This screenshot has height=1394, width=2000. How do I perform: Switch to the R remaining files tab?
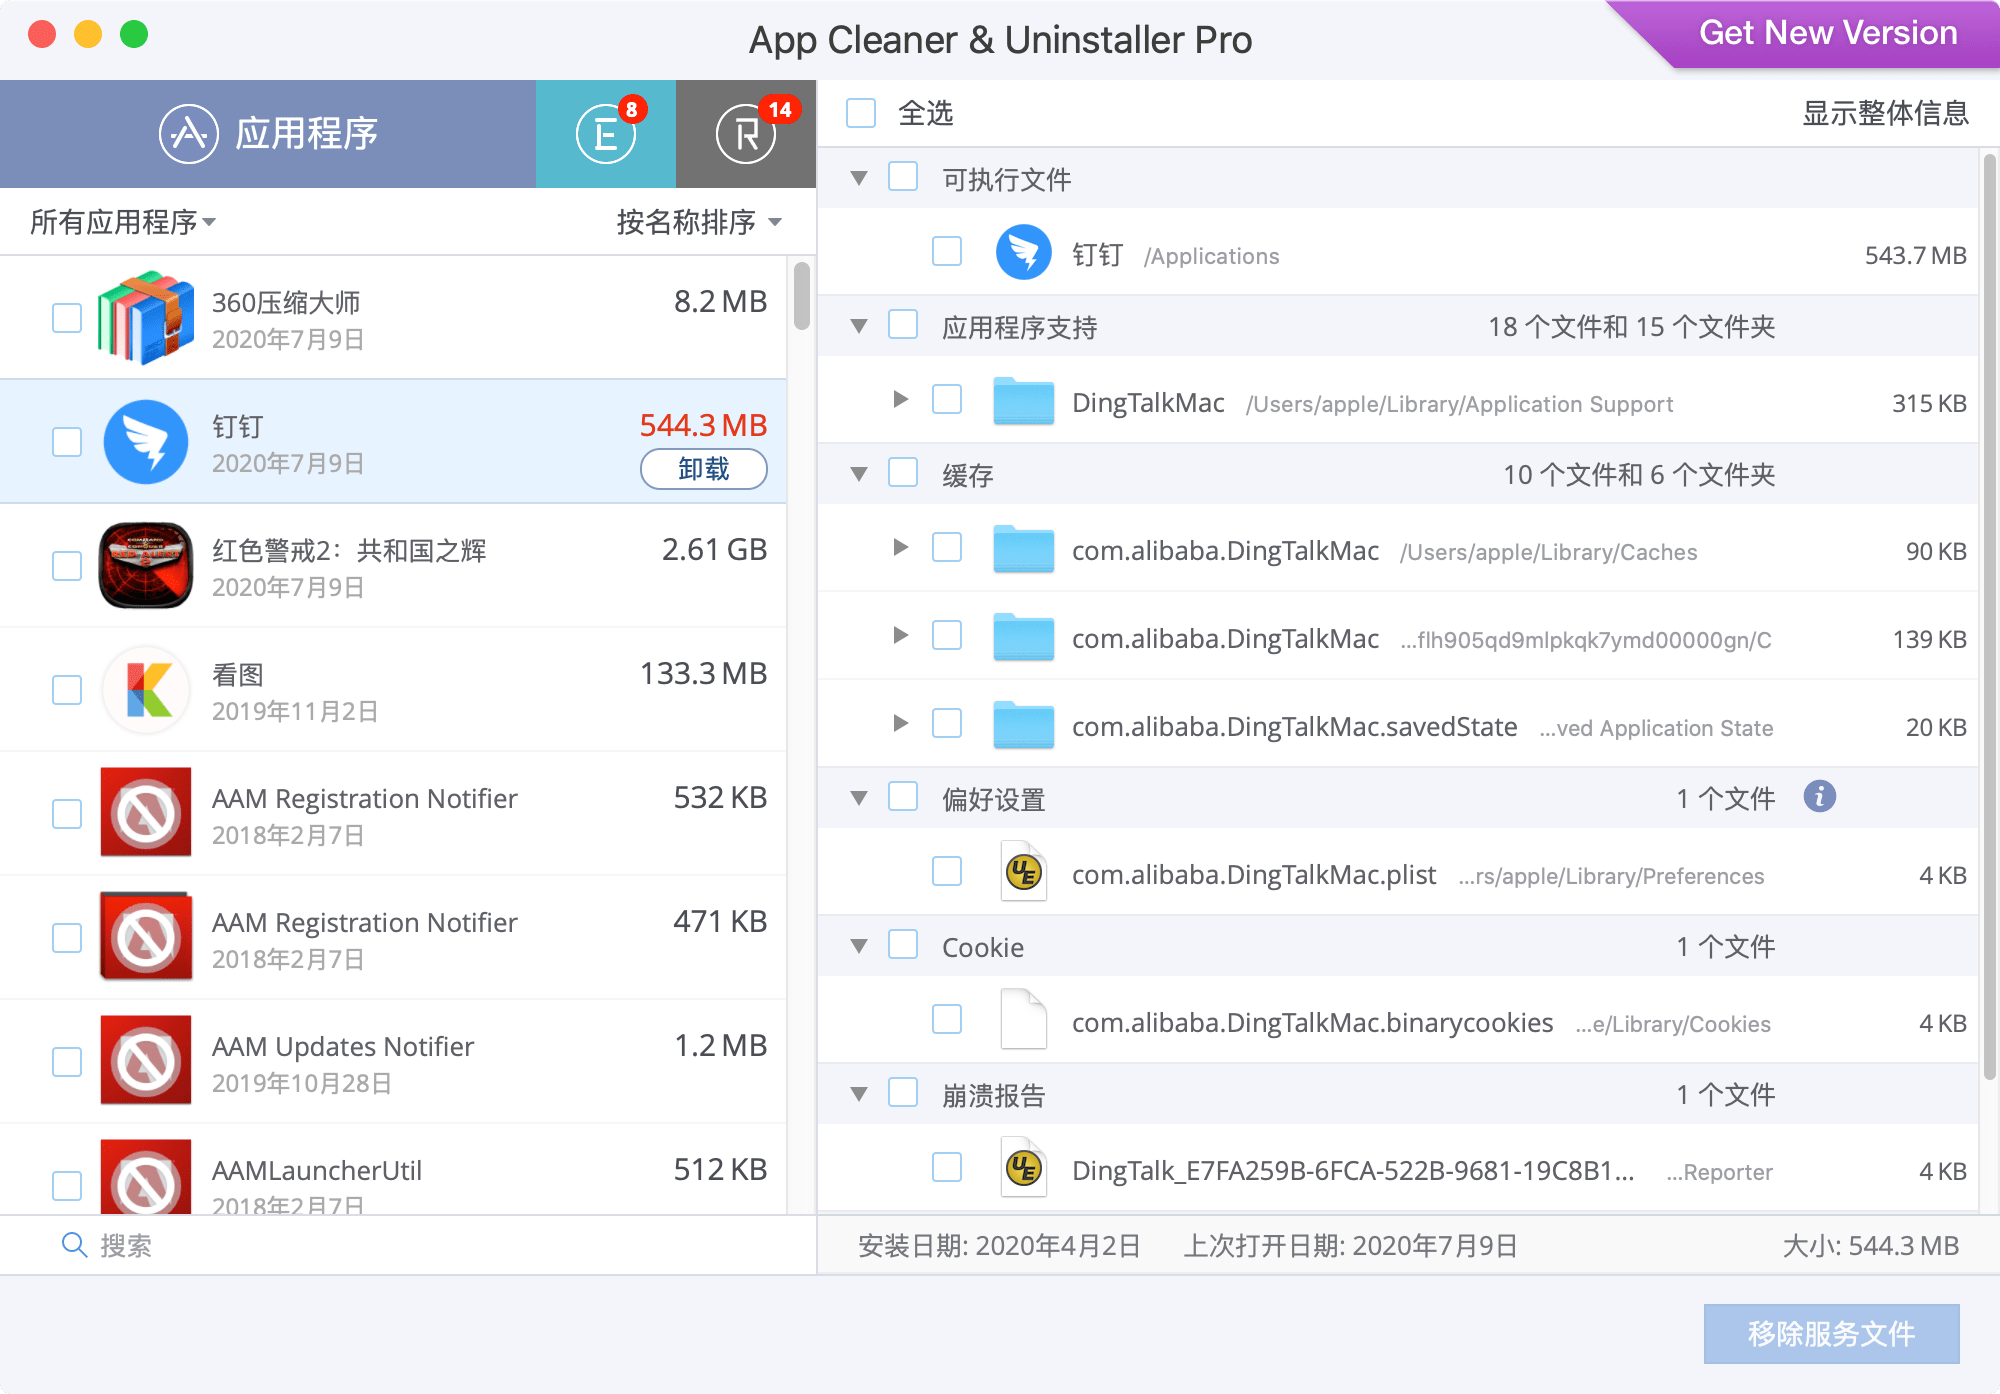(x=745, y=133)
